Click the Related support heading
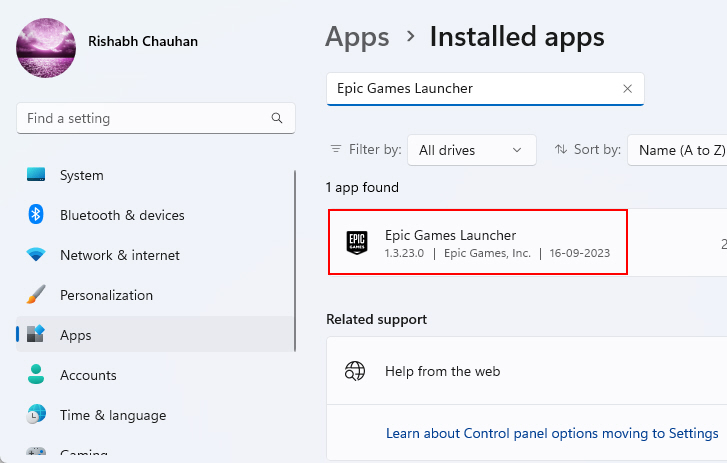The image size is (727, 463). (376, 319)
